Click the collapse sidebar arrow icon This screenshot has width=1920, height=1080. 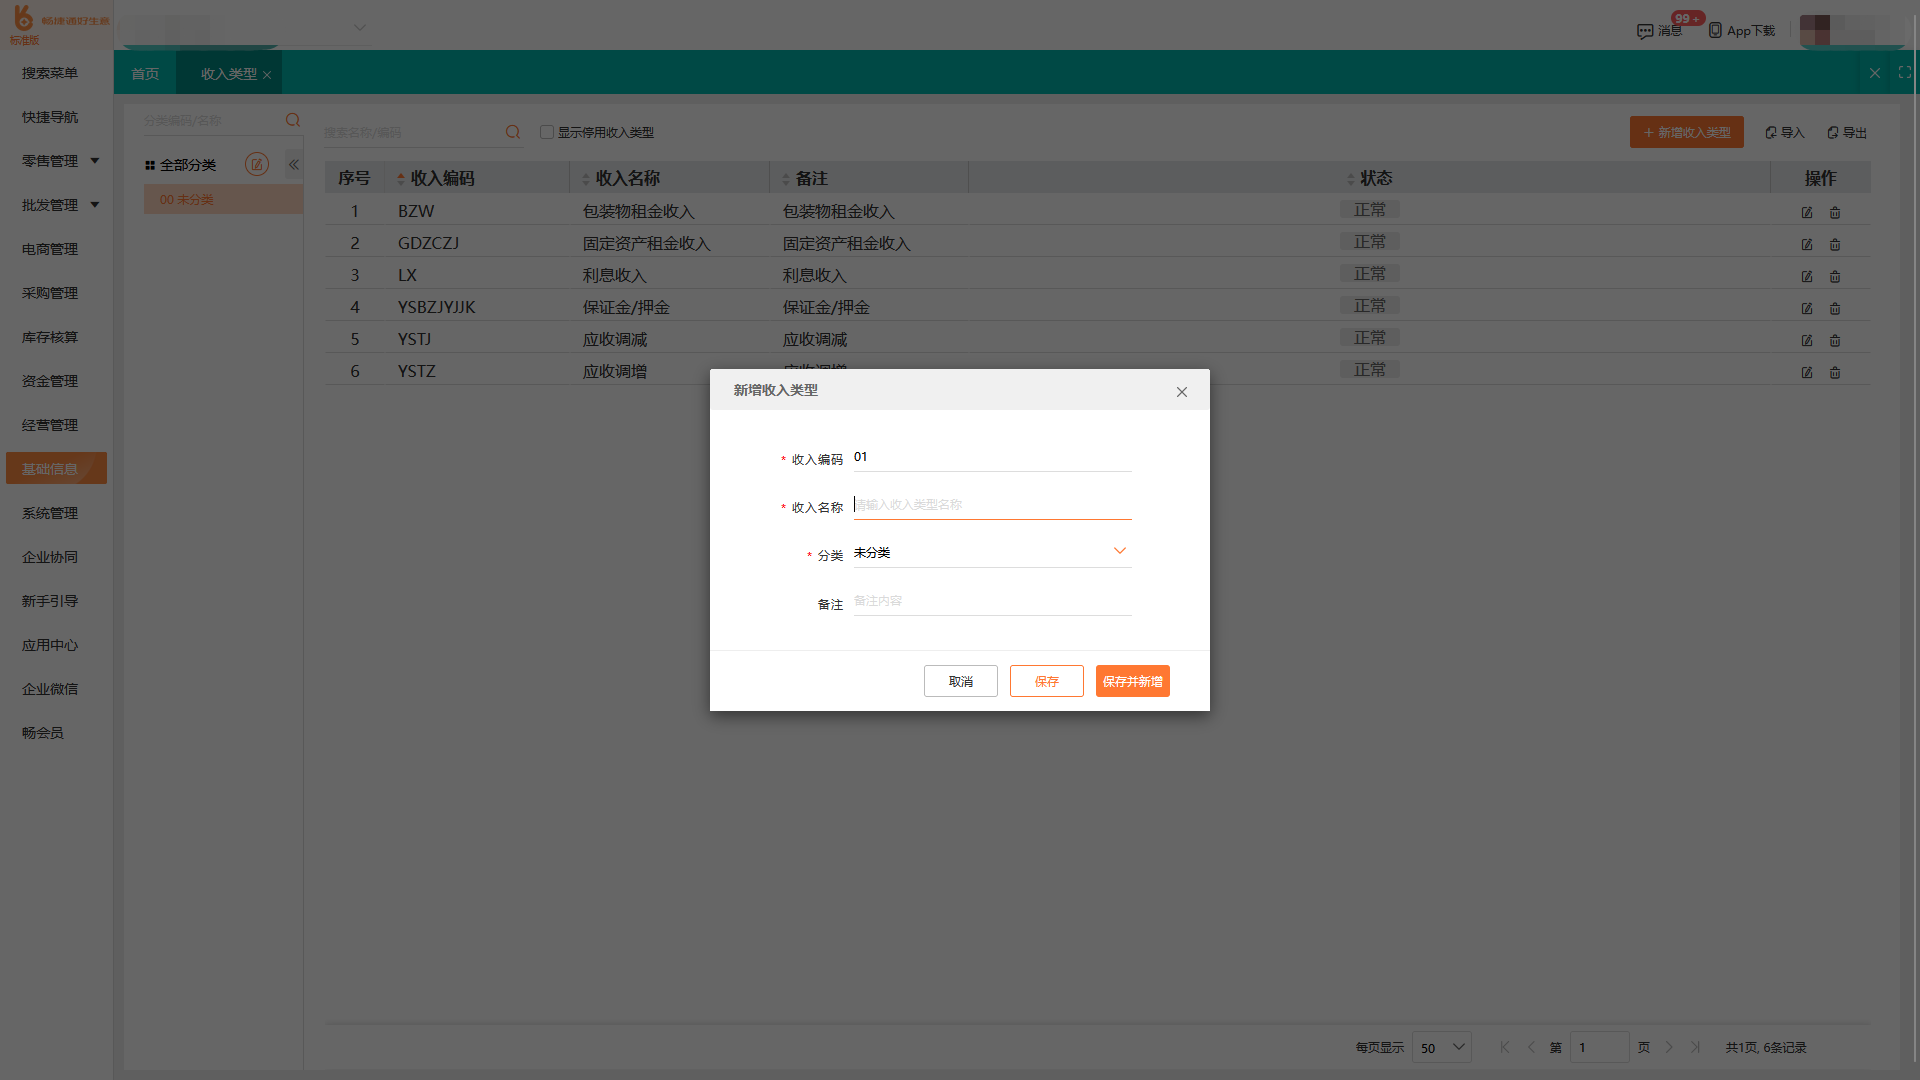tap(294, 164)
